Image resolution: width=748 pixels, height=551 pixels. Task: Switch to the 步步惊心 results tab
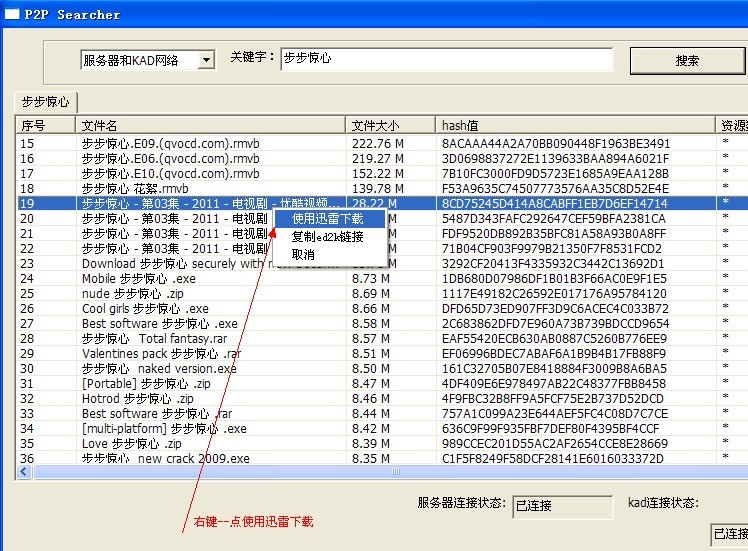coord(46,102)
